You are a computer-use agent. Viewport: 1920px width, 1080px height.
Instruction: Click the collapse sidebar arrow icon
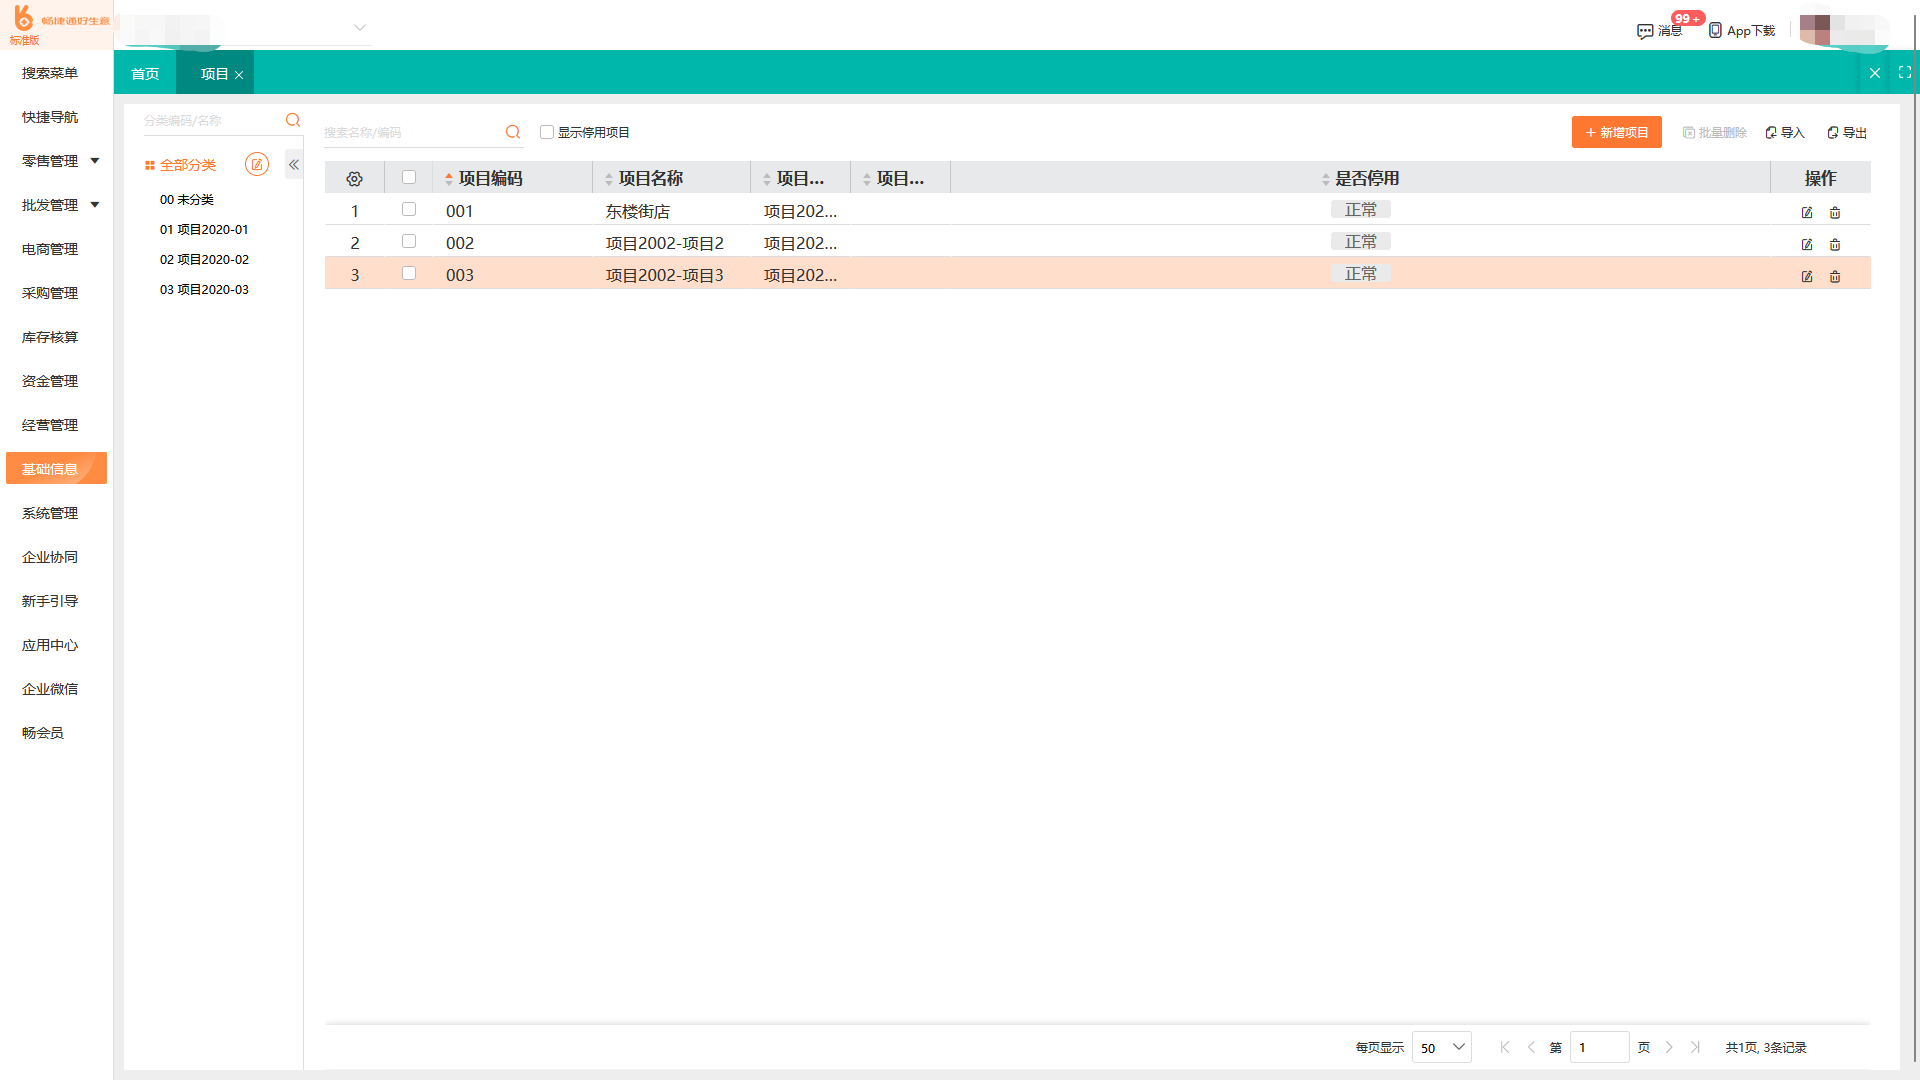(x=294, y=164)
